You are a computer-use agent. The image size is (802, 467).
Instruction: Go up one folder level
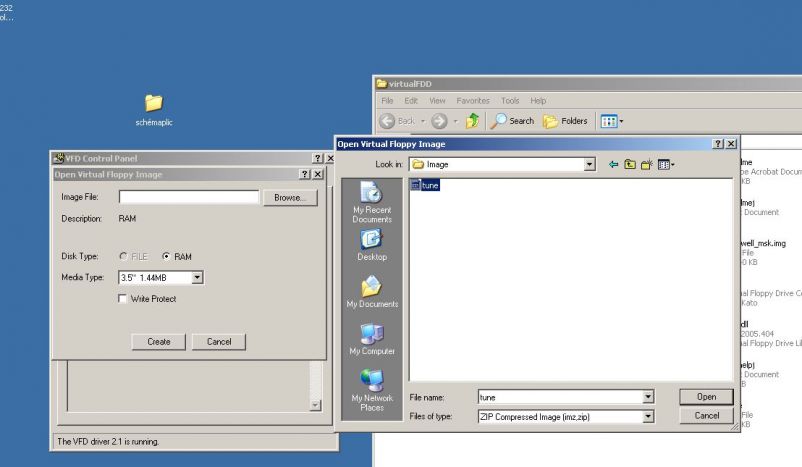(630, 164)
